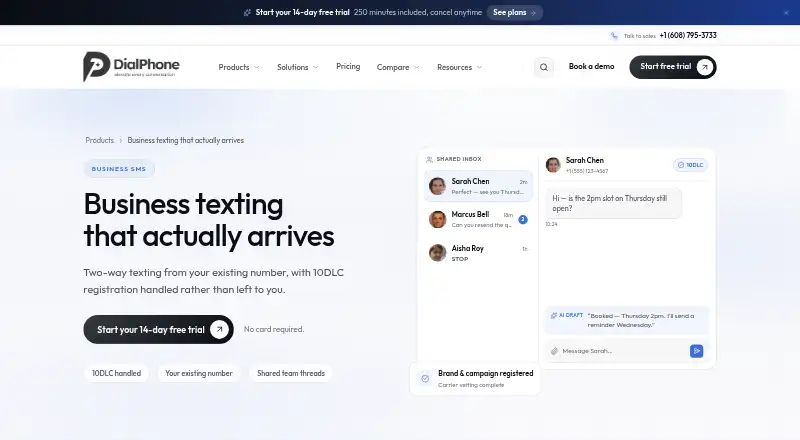The height and width of the screenshot is (440, 800).
Task: Click the 'No card required.' text
Action: [x=274, y=329]
